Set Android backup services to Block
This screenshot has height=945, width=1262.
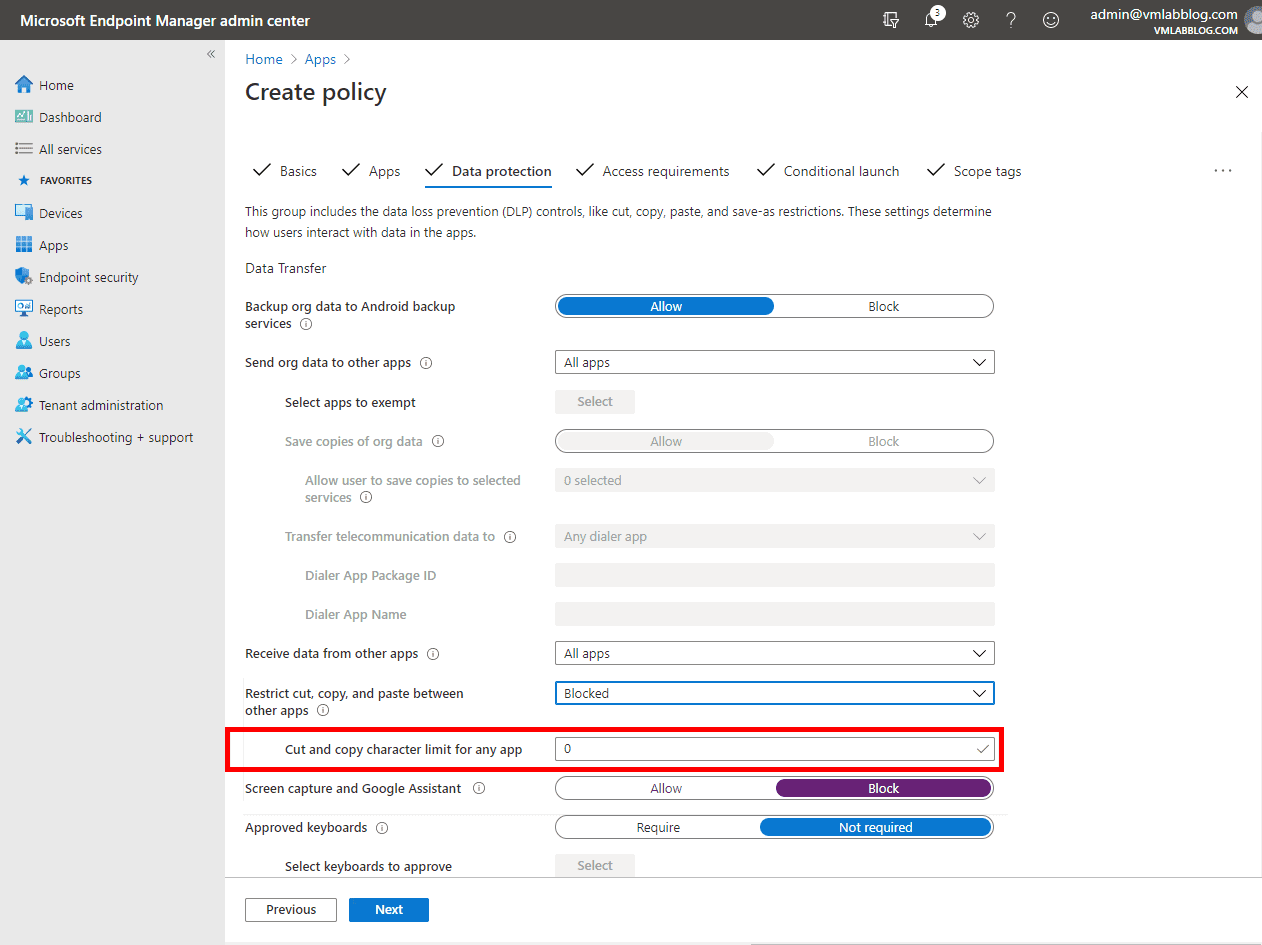(883, 306)
